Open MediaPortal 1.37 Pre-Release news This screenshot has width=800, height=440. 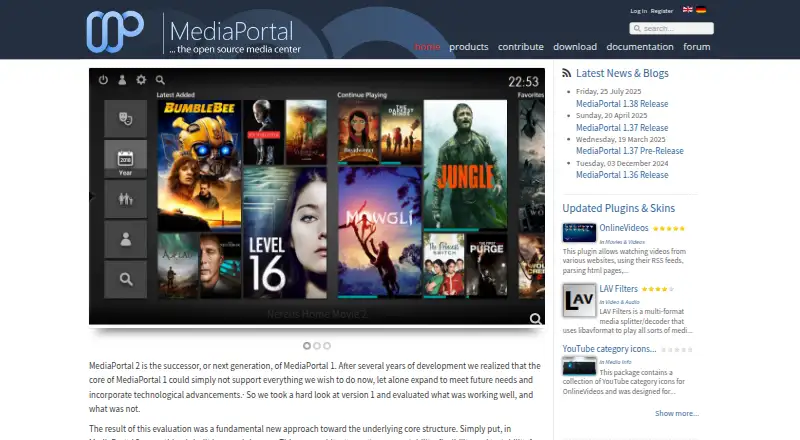[630, 151]
